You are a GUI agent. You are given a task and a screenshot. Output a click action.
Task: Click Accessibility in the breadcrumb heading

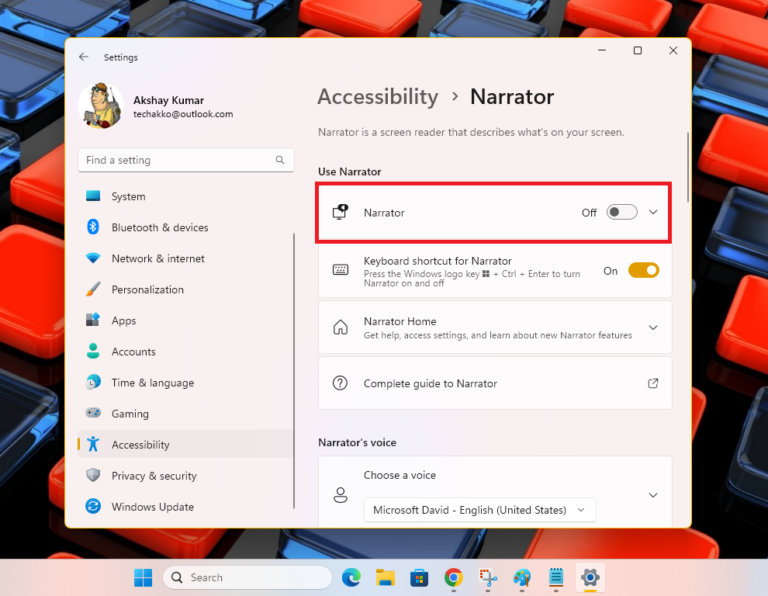pyautogui.click(x=378, y=97)
